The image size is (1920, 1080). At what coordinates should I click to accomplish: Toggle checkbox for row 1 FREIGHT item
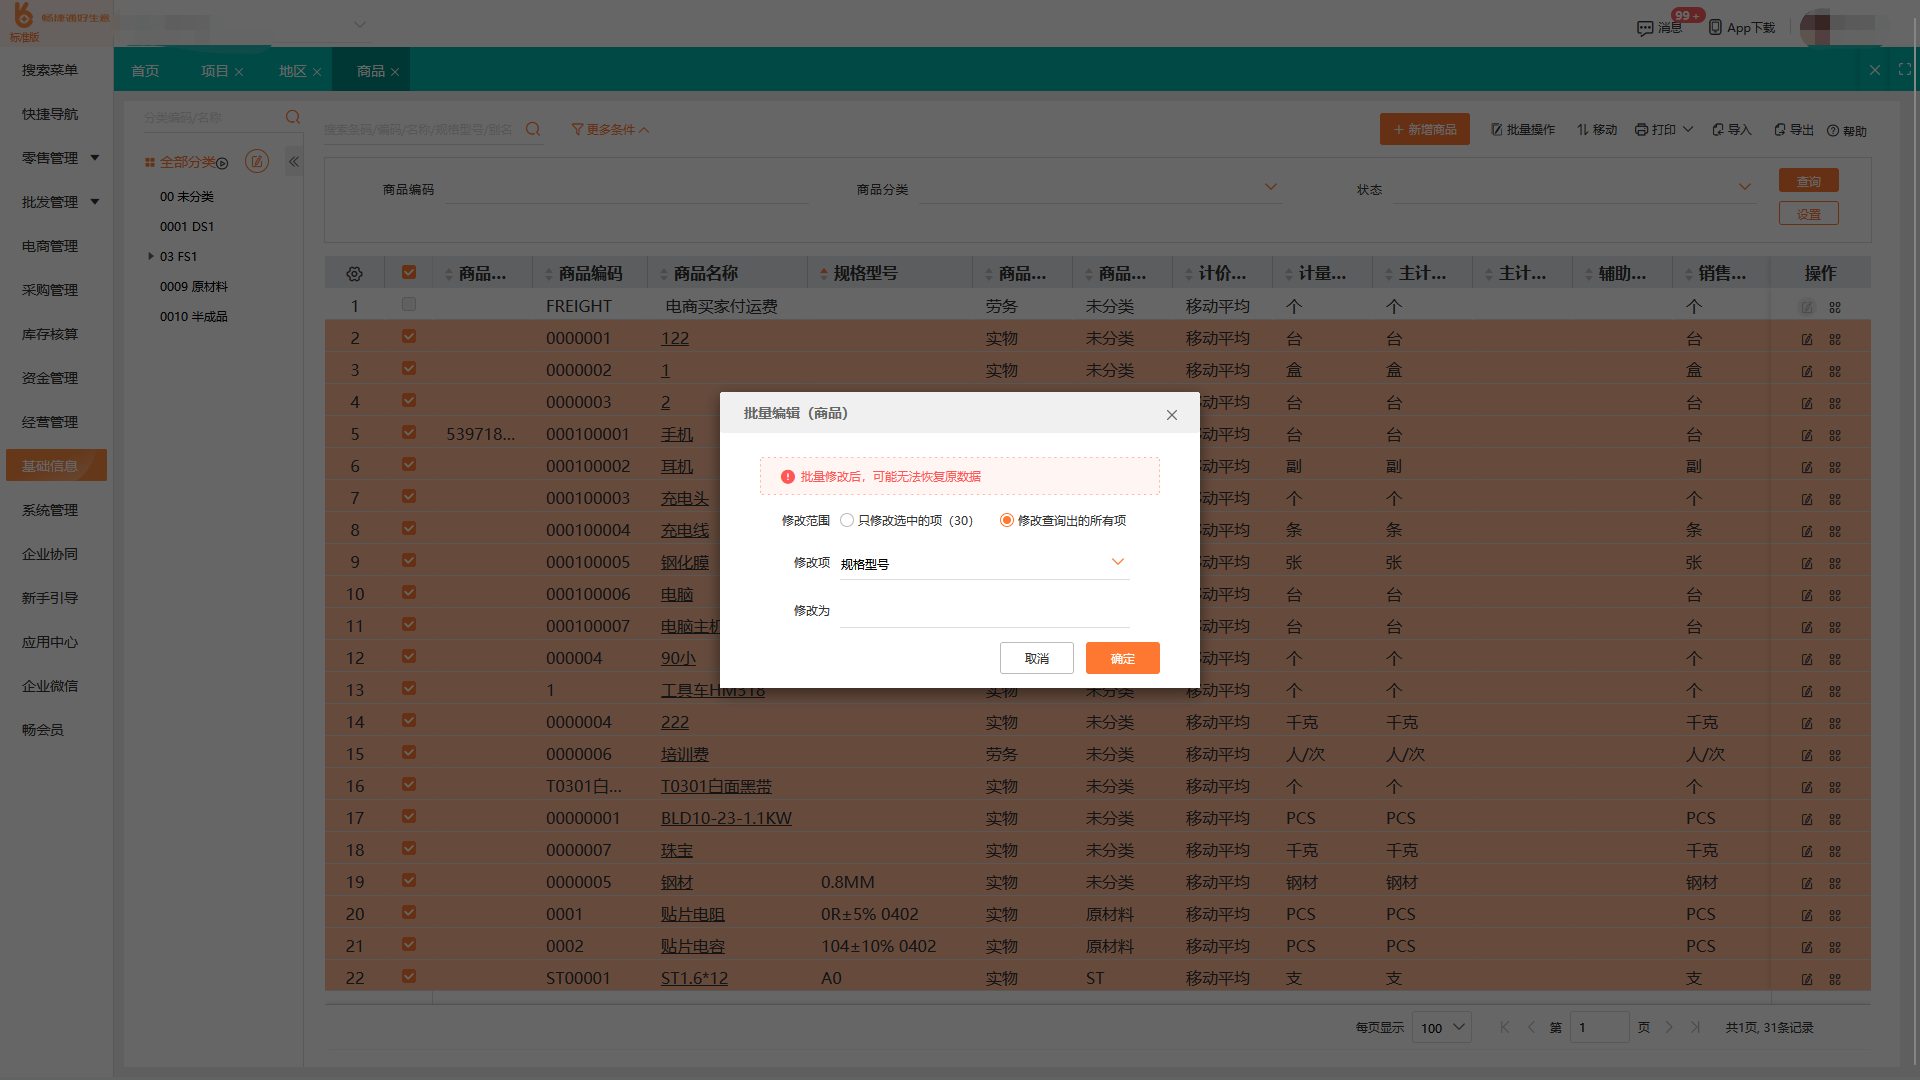pos(409,305)
